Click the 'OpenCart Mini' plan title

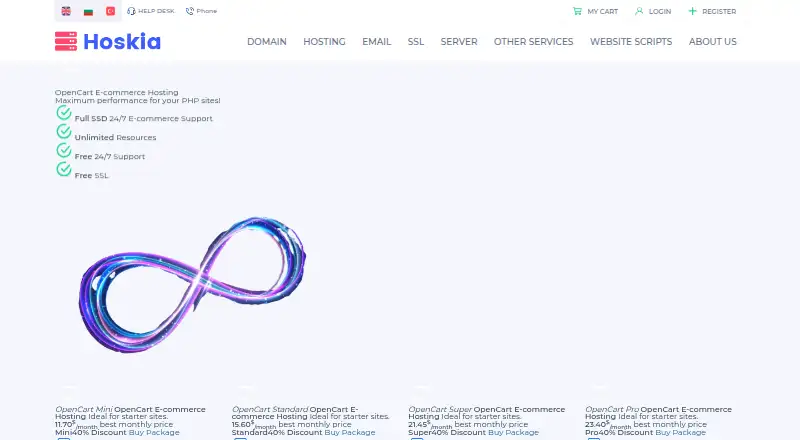pyautogui.click(x=84, y=409)
